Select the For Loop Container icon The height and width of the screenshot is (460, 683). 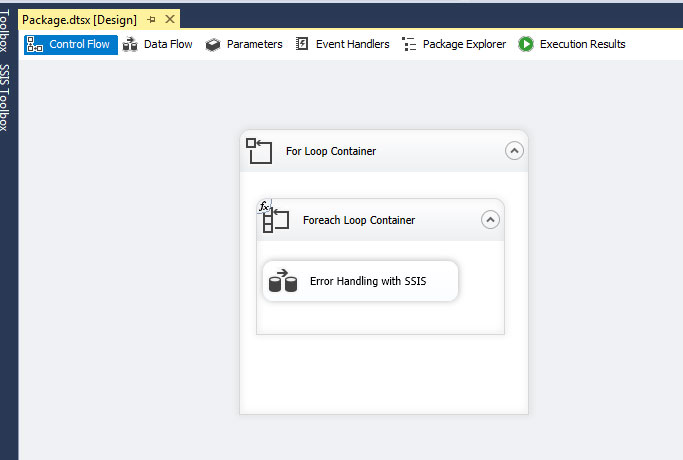point(259,151)
